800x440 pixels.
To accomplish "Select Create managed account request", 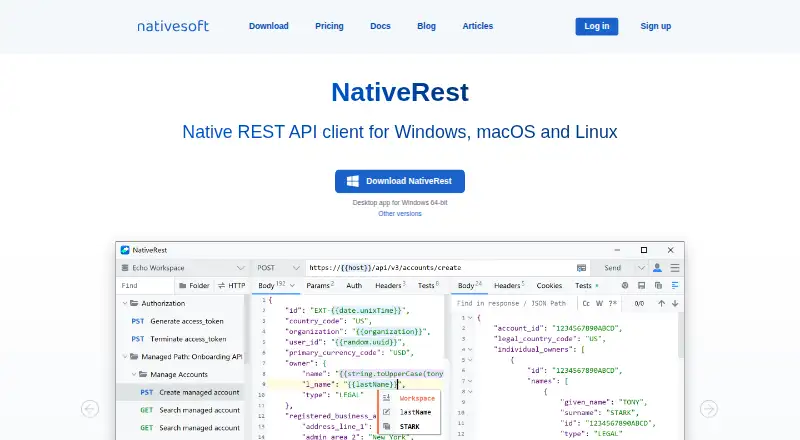I will (x=181, y=393).
